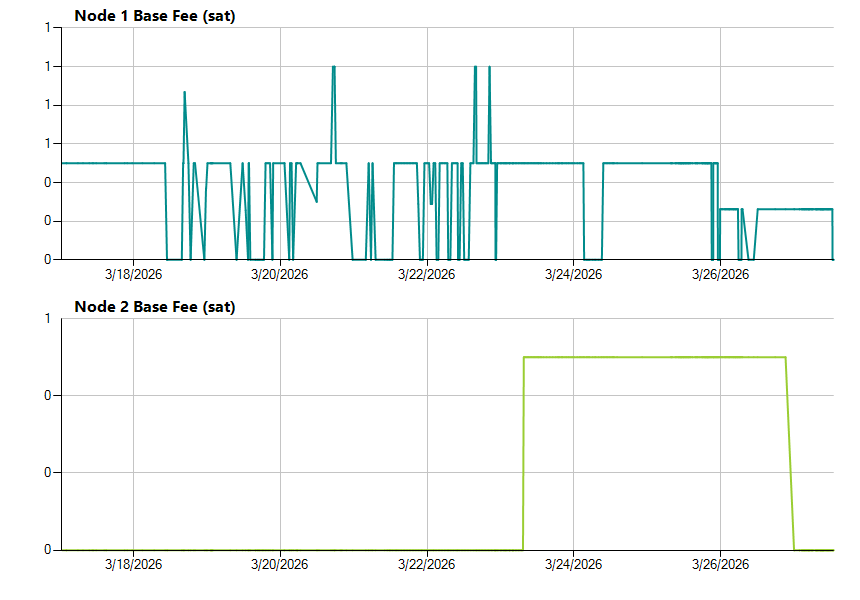Click the rising edge of the green Node 2 line
The height and width of the screenshot is (600, 860).
click(524, 450)
